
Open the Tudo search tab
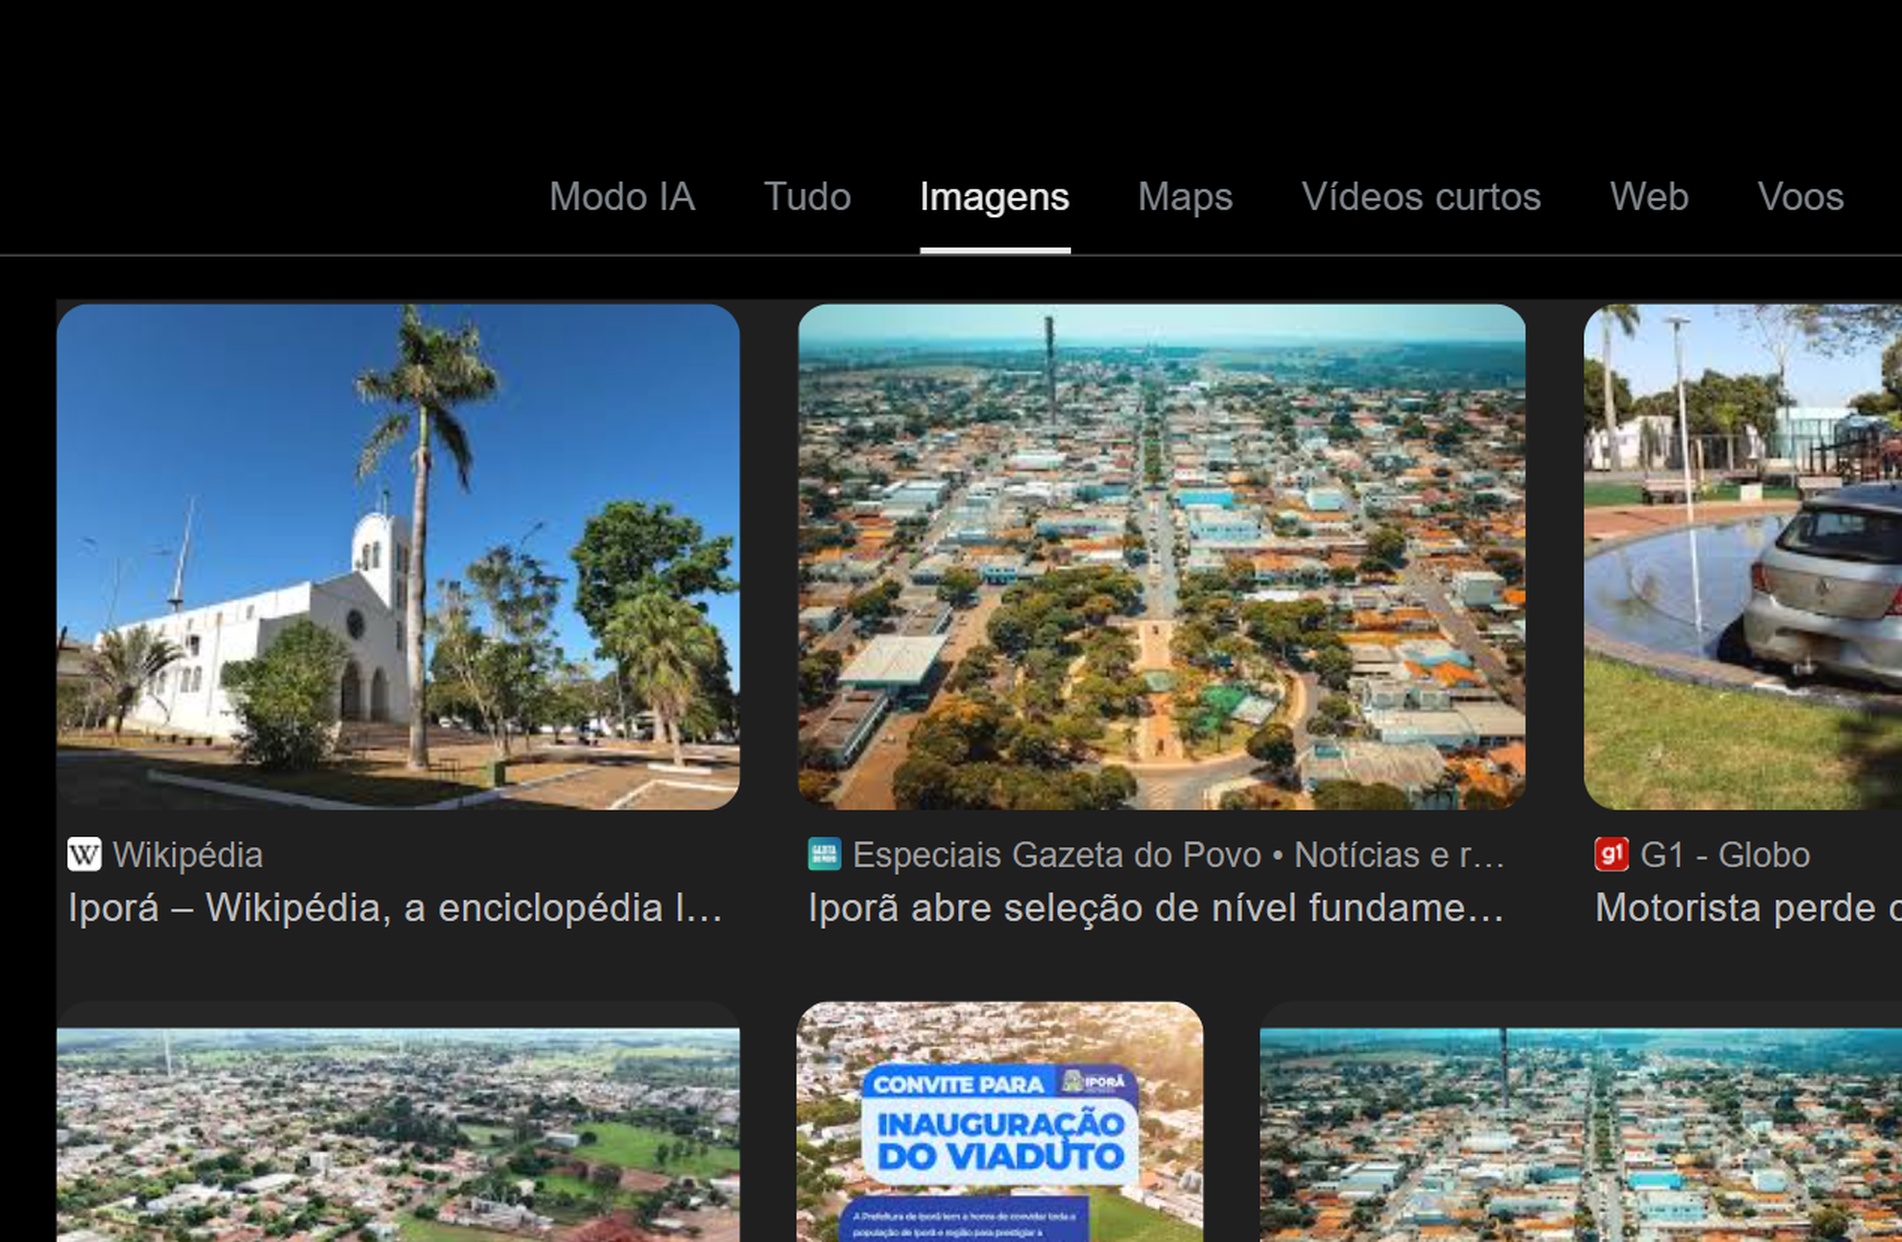[x=807, y=197]
